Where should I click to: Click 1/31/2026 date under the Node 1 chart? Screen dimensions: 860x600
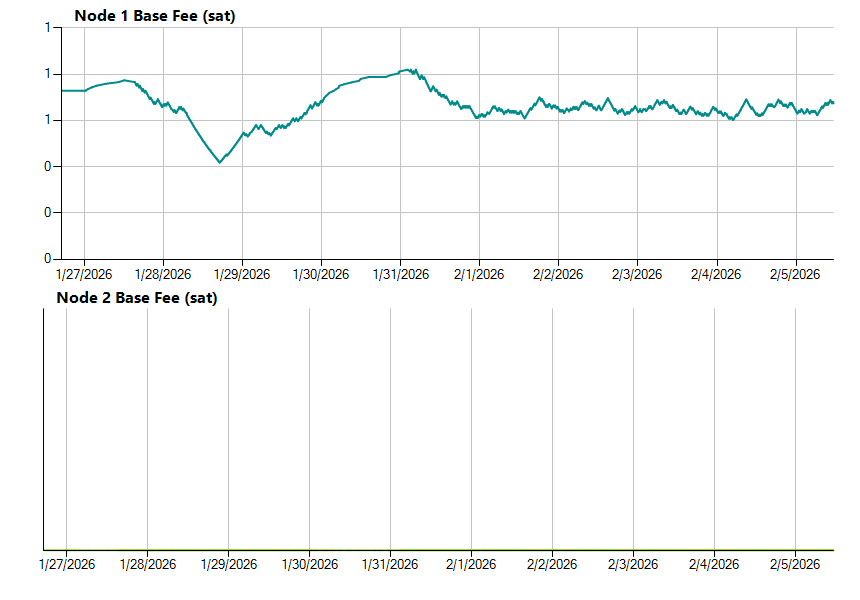click(x=400, y=275)
